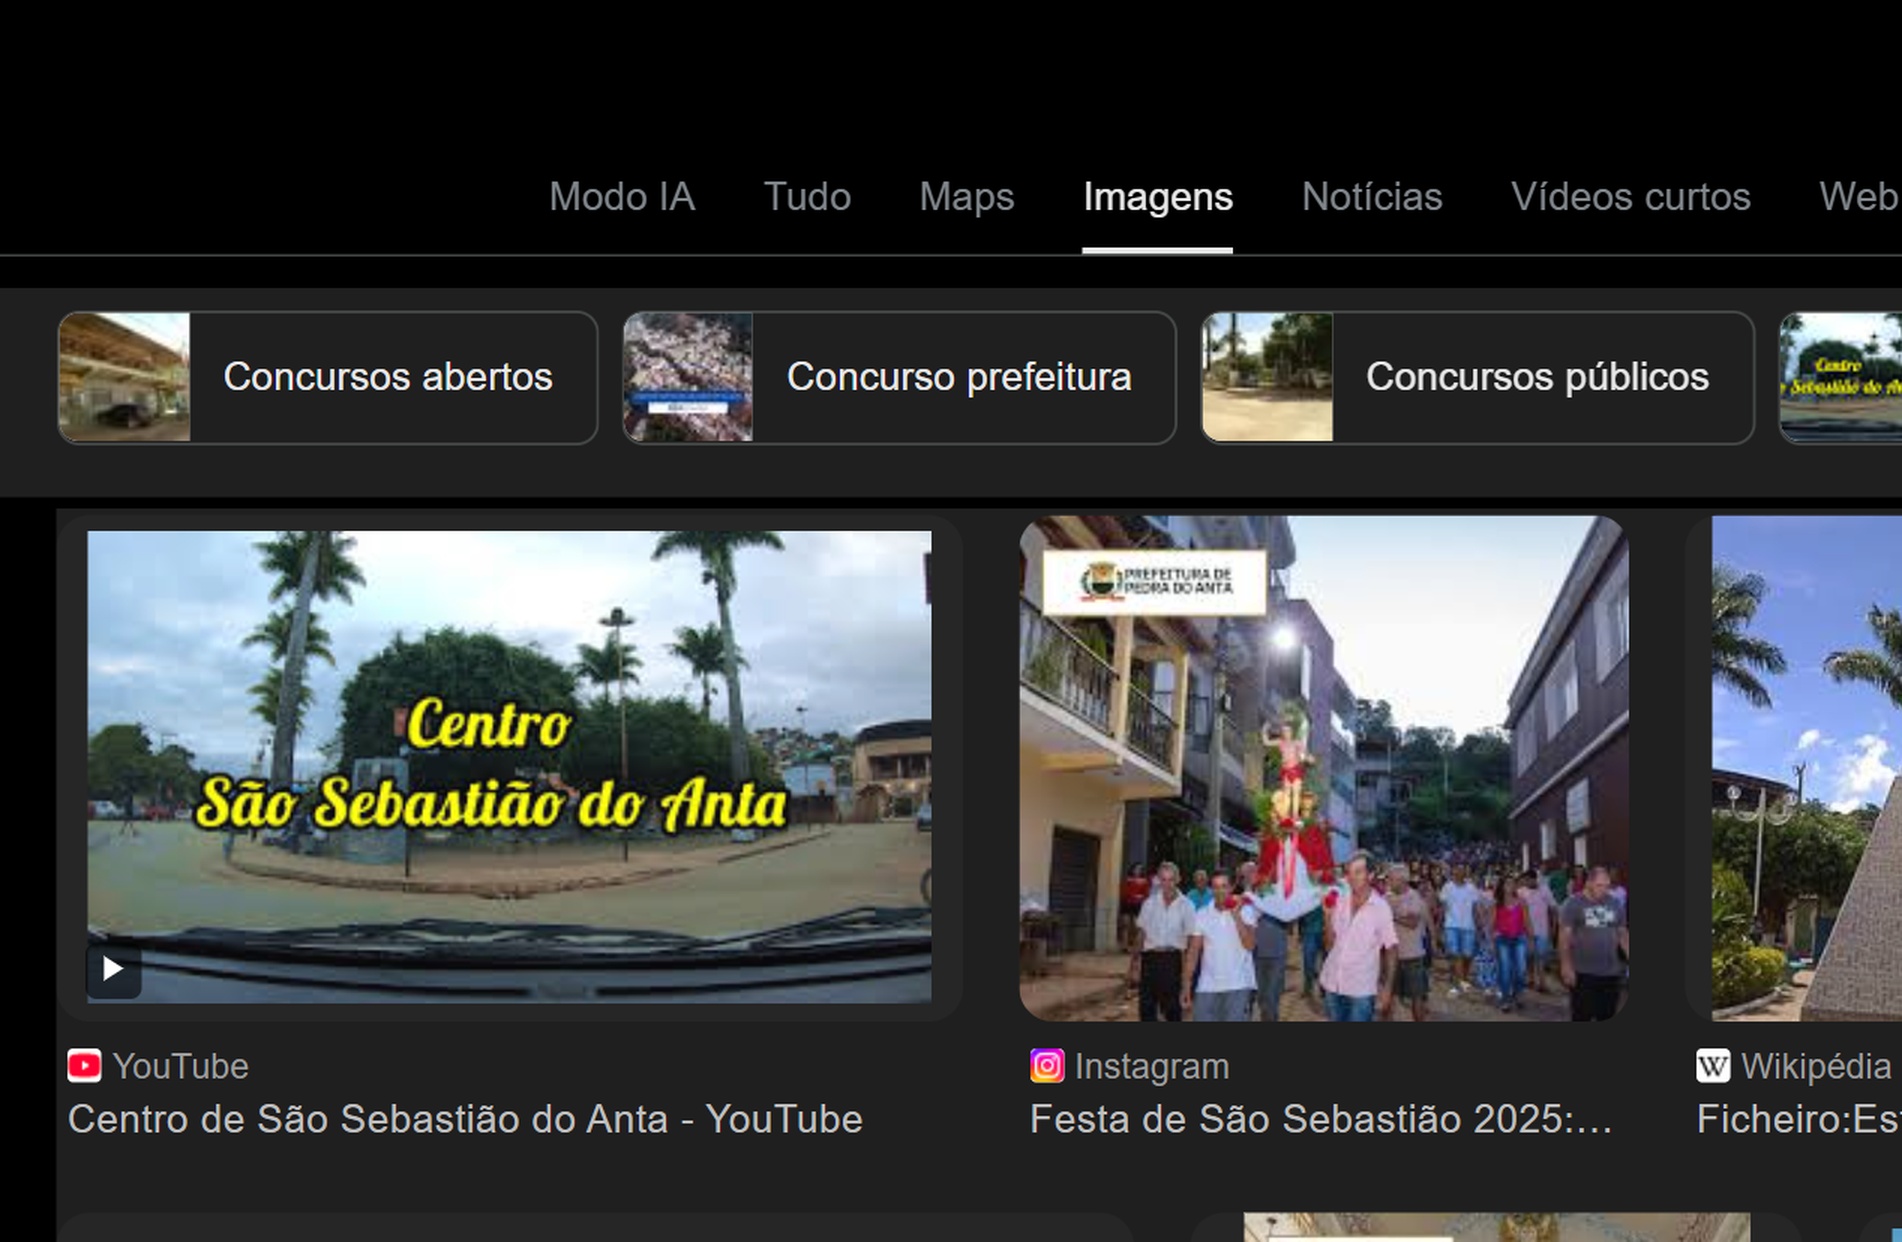Click the partially visible Centro suggestion chip
1902x1242 pixels.
coord(1842,377)
